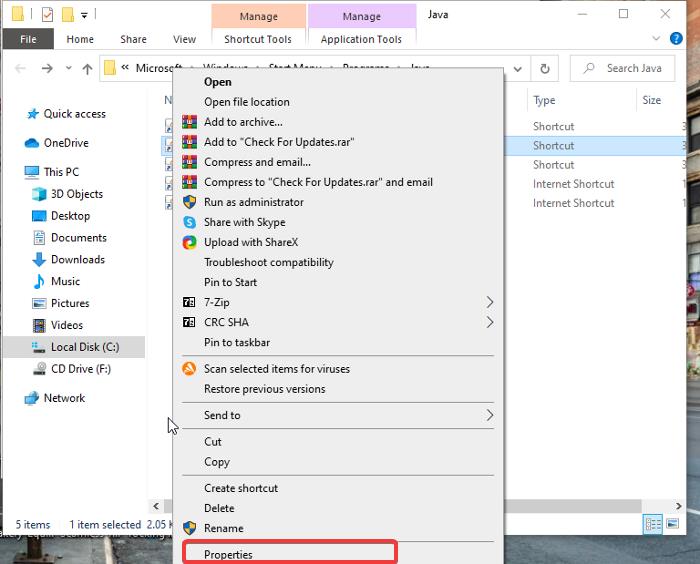700x564 pixels.
Task: Open the address bar history dropdown
Action: click(517, 69)
